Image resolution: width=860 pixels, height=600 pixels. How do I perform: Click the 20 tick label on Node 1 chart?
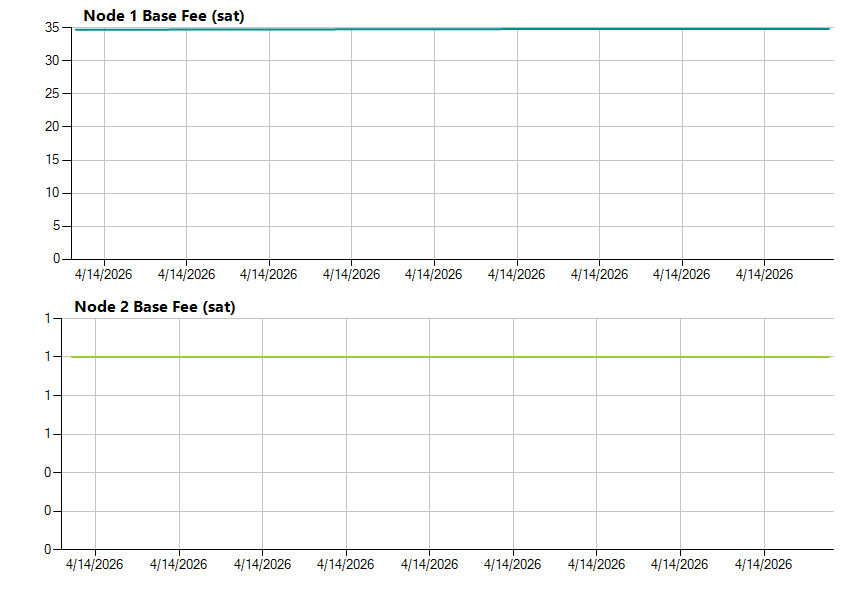(52, 127)
